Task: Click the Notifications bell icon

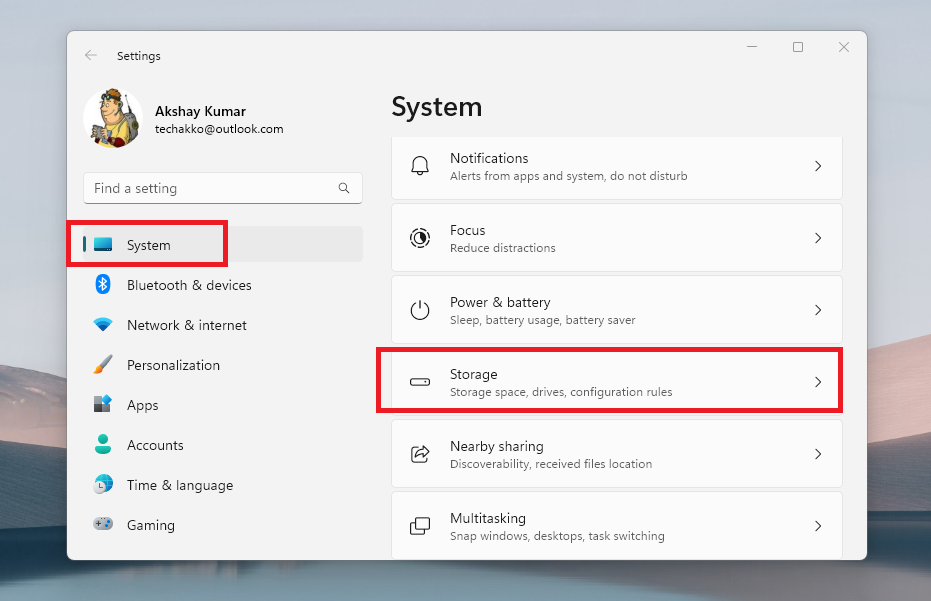Action: tap(420, 166)
